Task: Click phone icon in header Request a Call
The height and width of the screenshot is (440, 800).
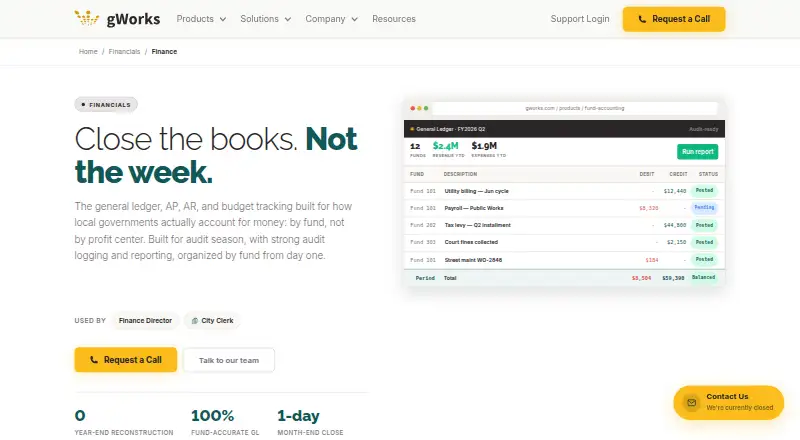Action: click(x=642, y=19)
